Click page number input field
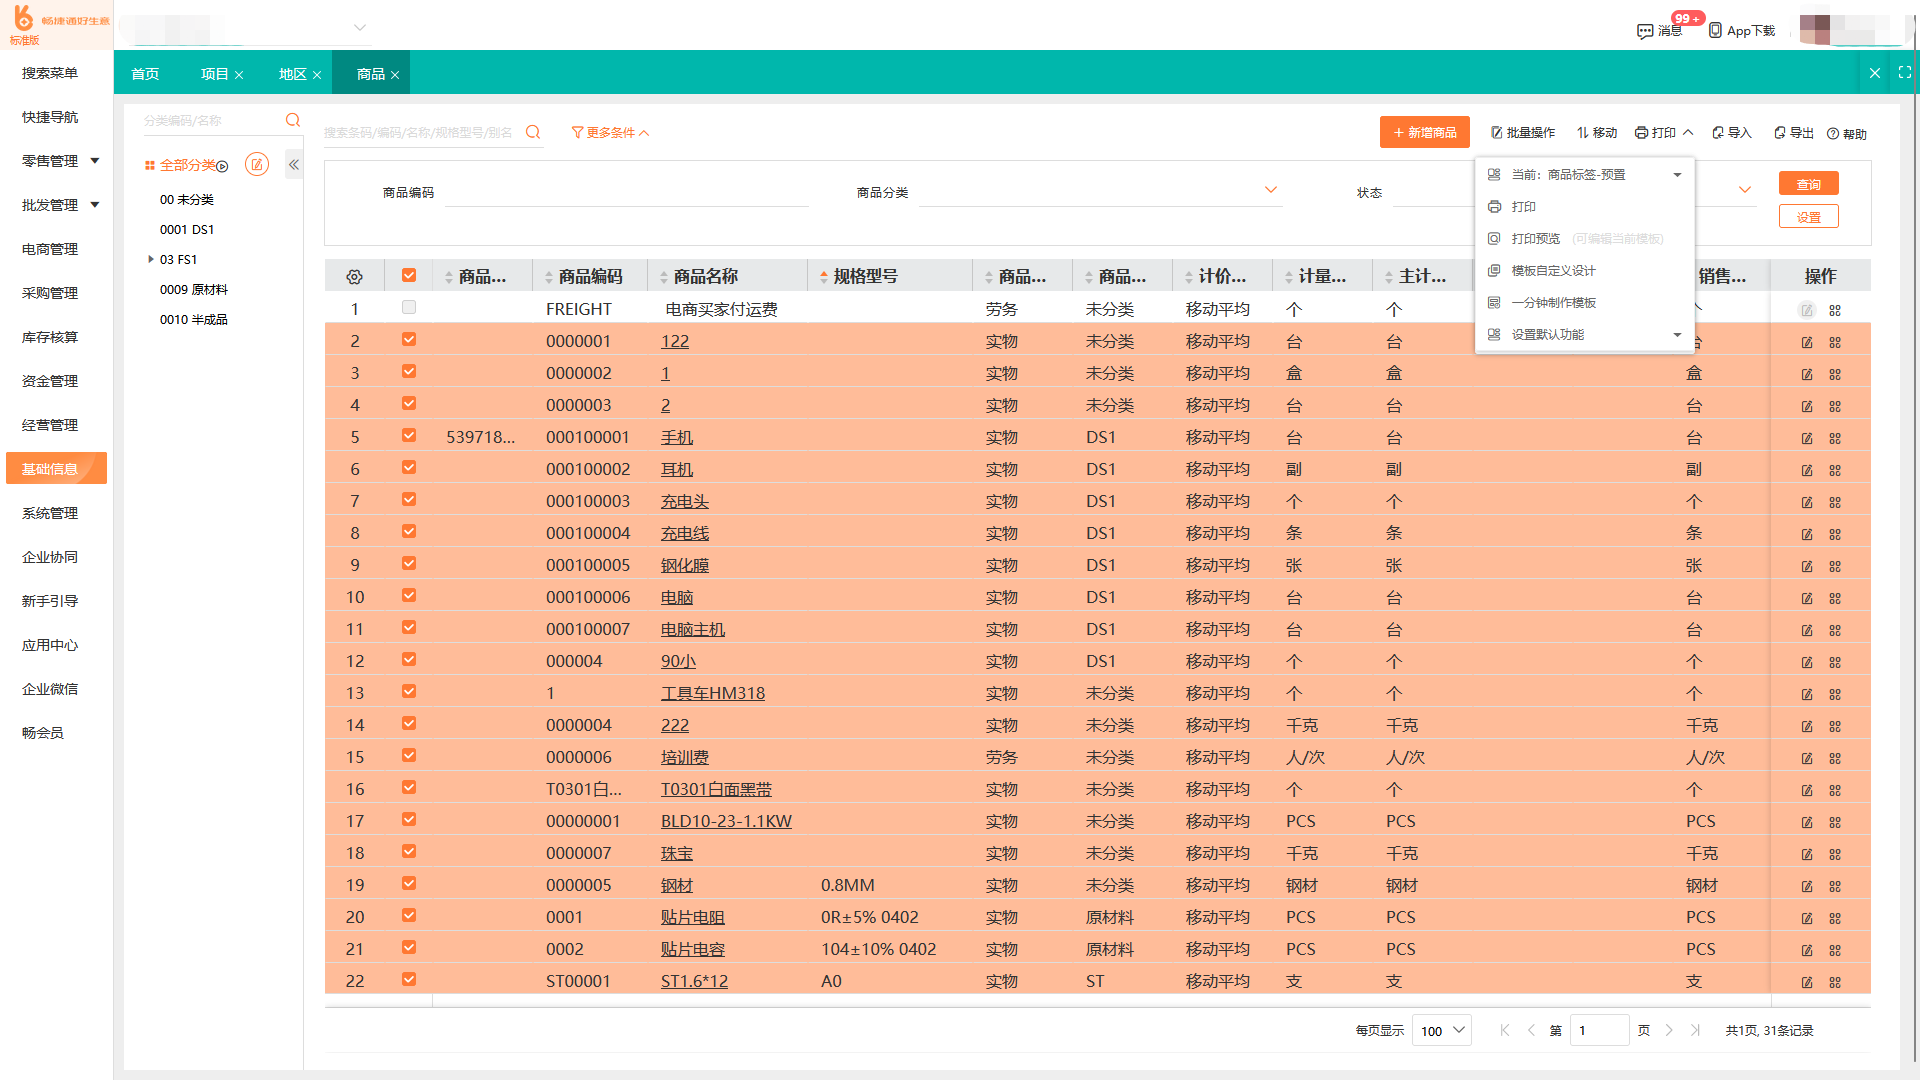The image size is (1920, 1080). coord(1602,1029)
